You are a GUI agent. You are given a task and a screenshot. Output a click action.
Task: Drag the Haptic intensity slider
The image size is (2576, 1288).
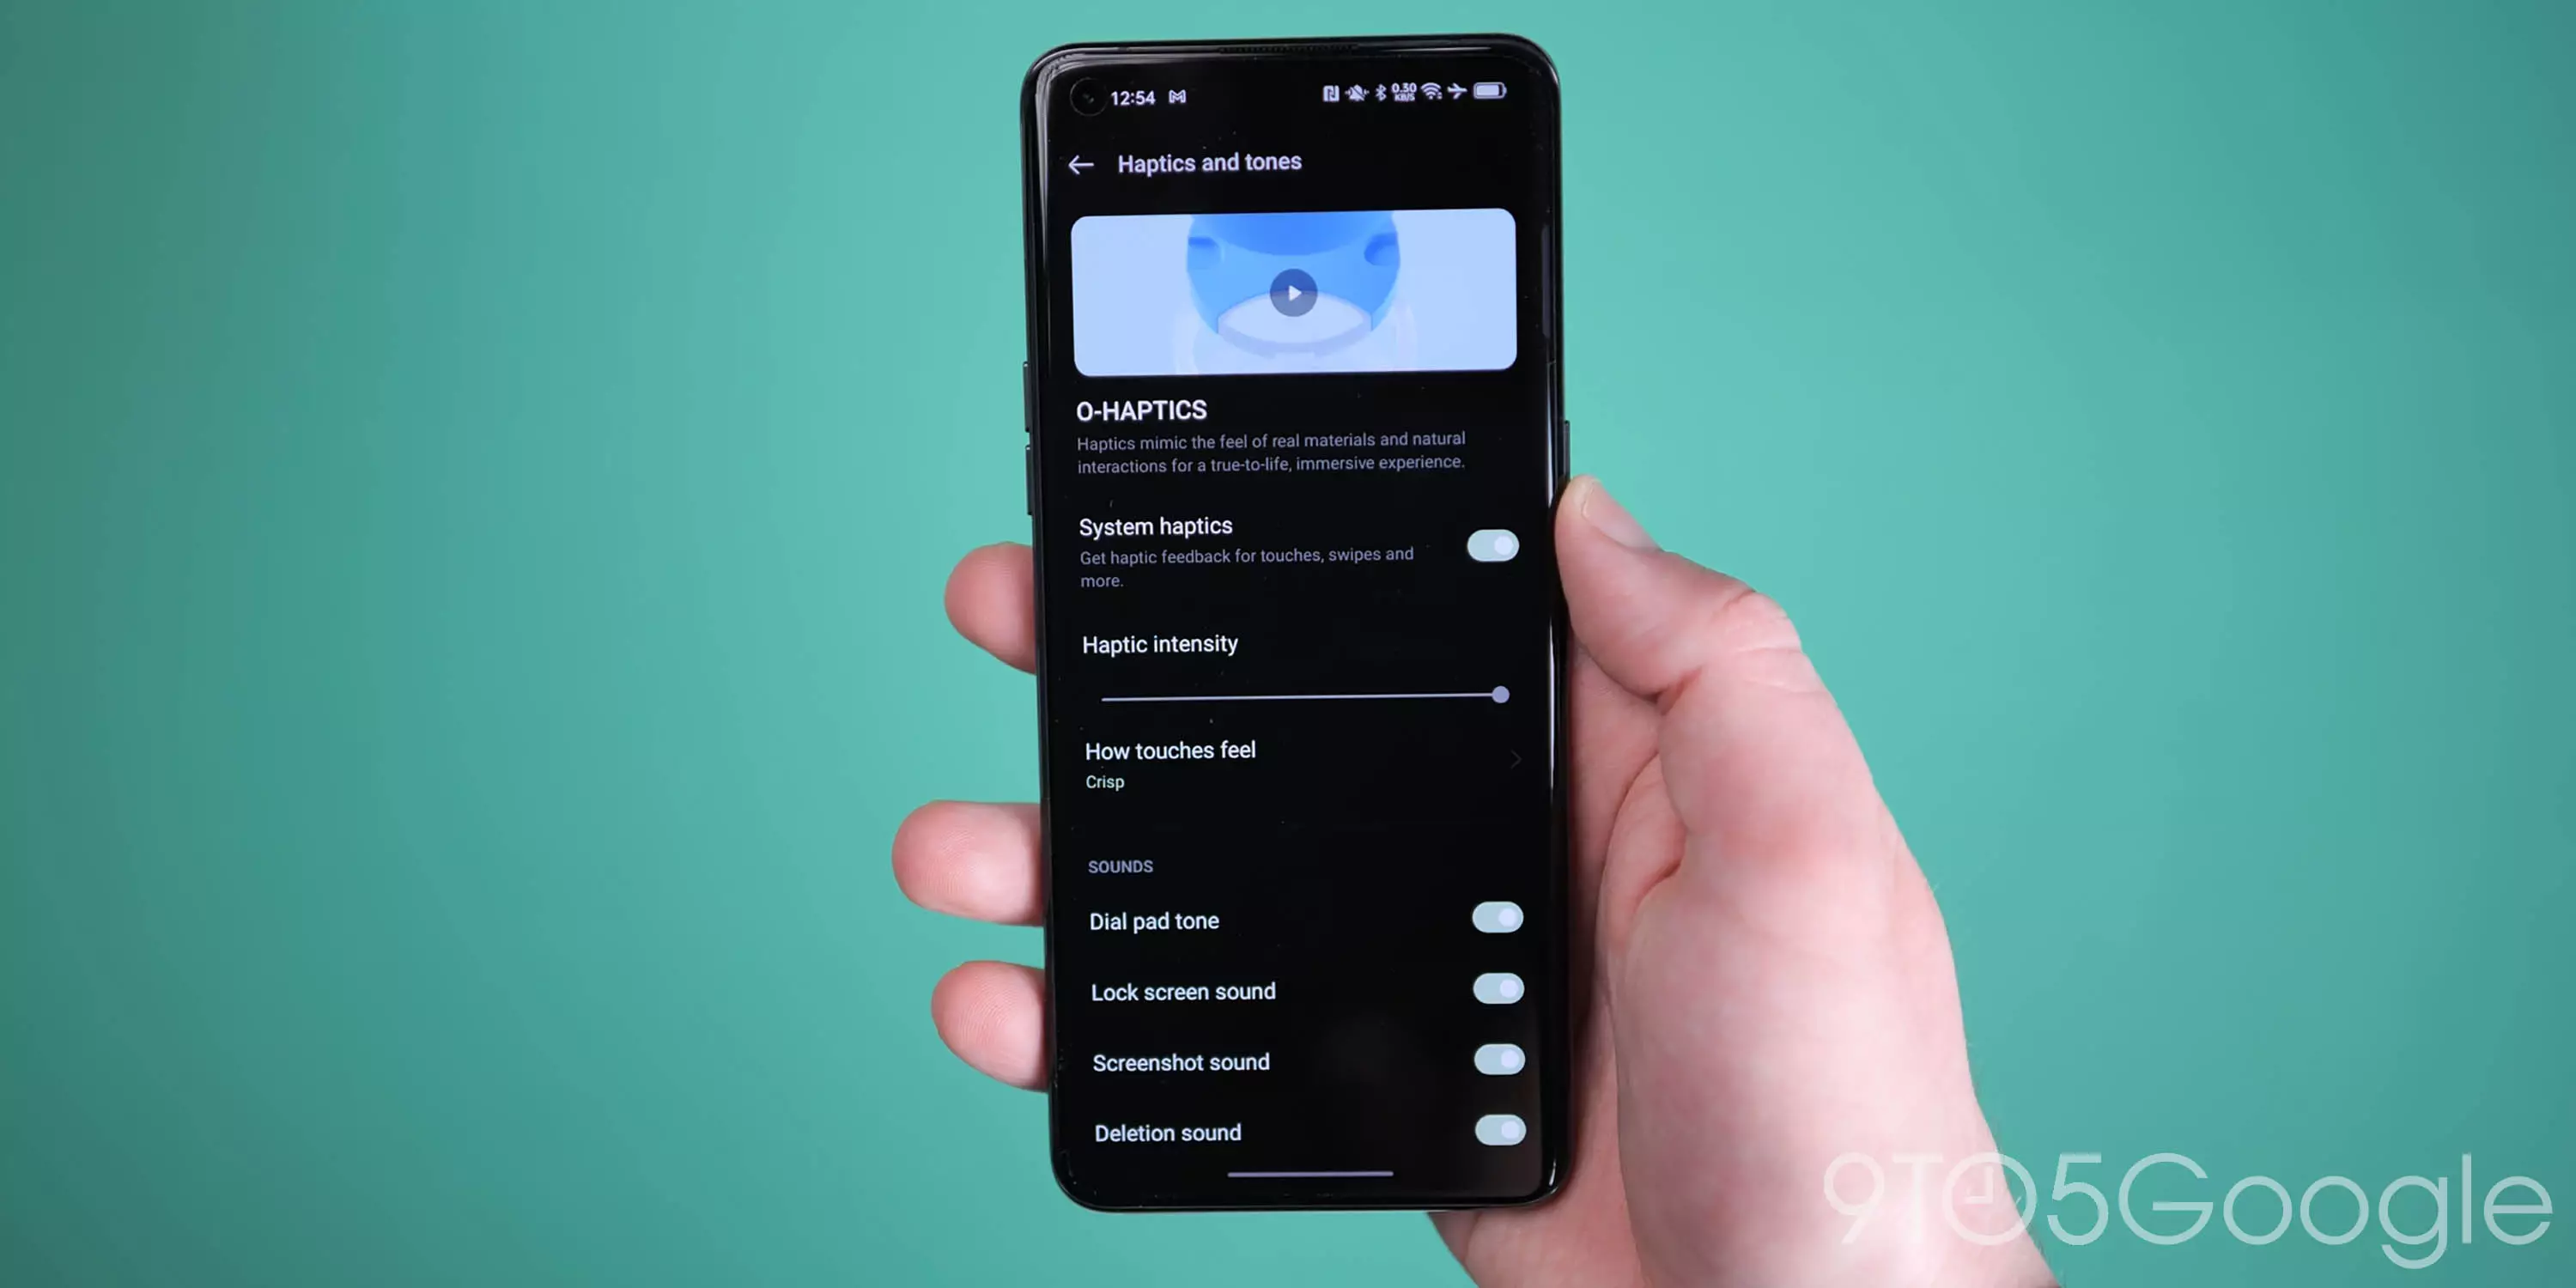pos(1500,693)
